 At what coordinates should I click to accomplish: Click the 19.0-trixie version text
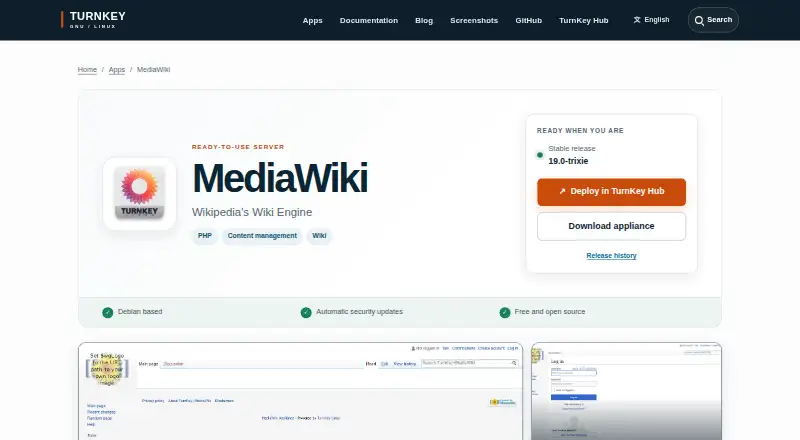point(568,161)
